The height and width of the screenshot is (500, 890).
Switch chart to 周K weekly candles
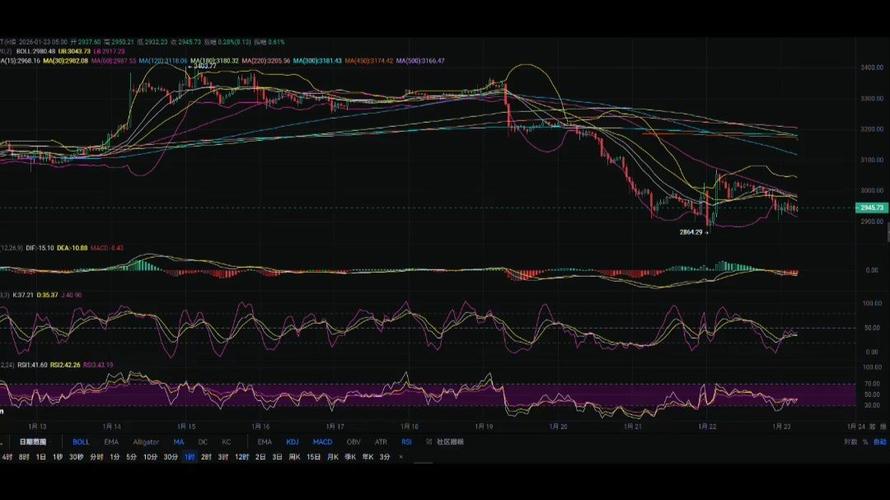pos(295,457)
